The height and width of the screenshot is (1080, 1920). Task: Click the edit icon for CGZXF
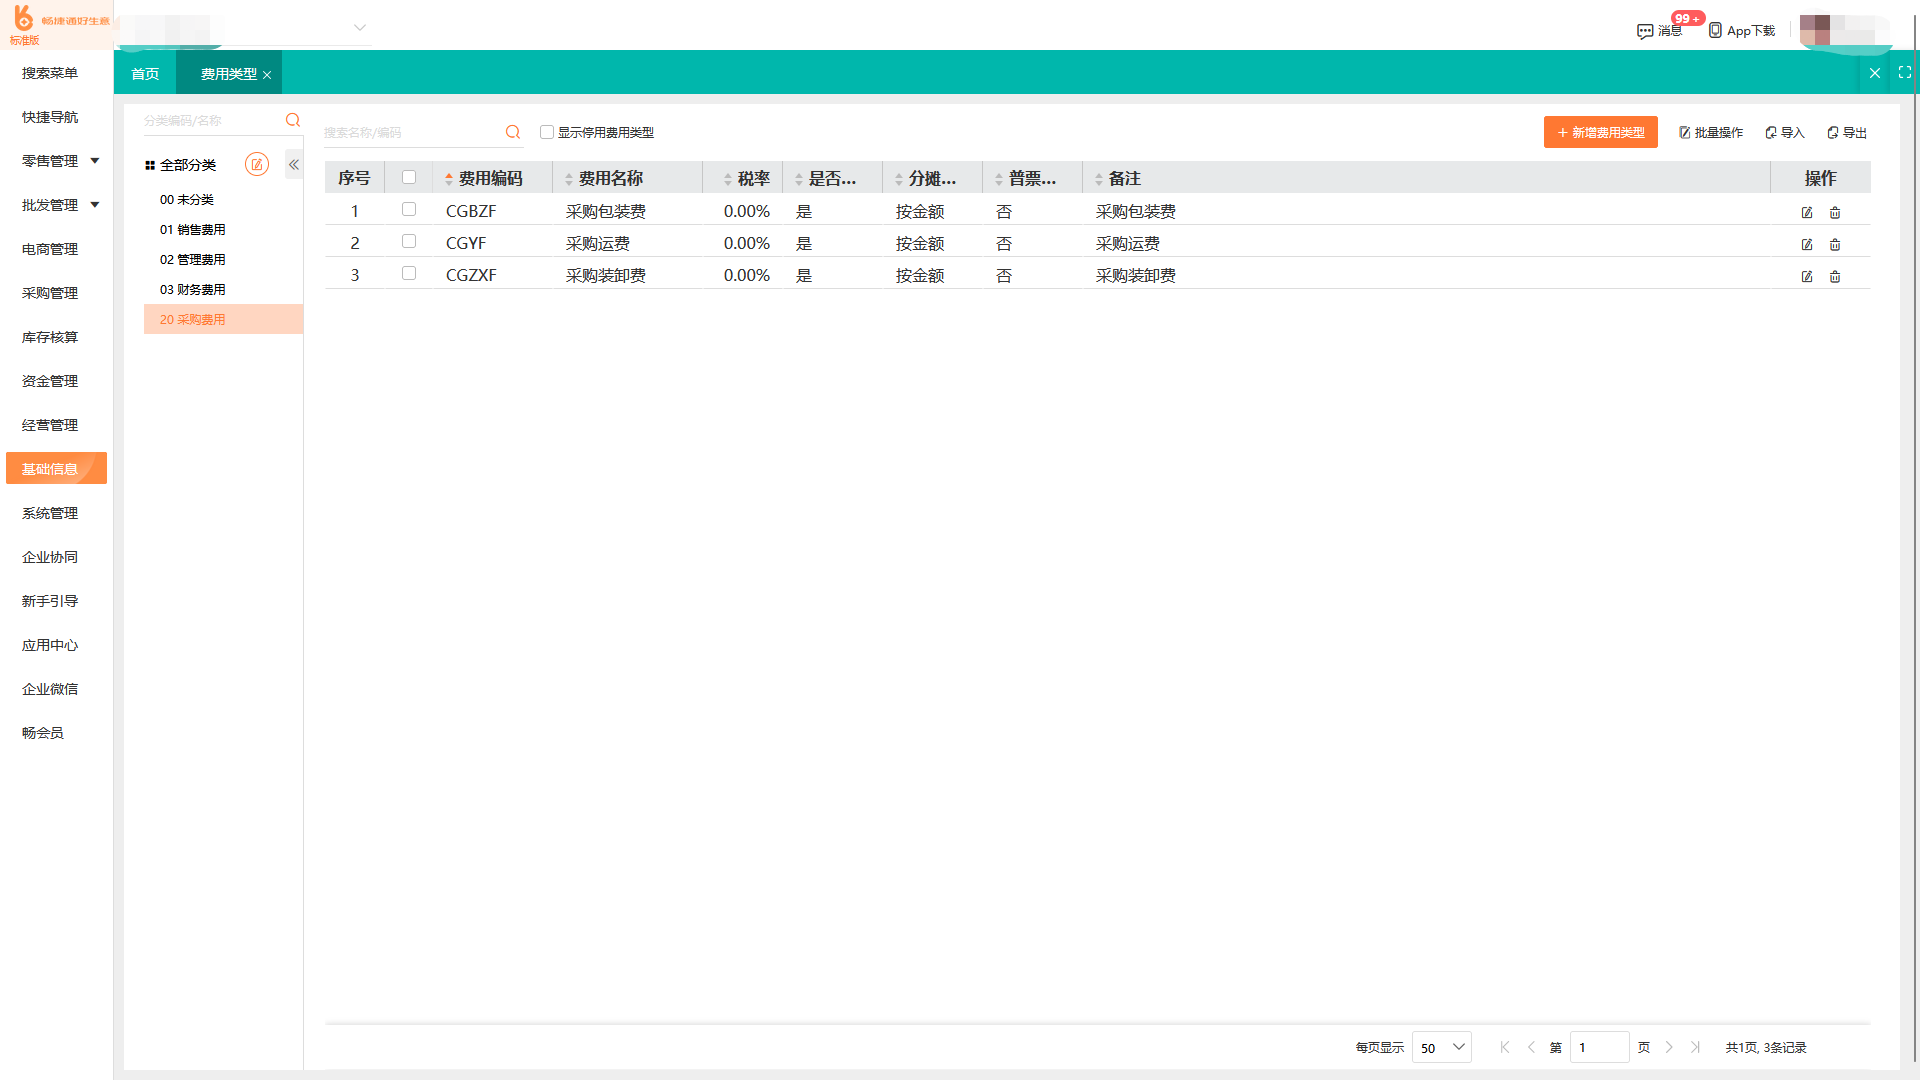[1807, 276]
